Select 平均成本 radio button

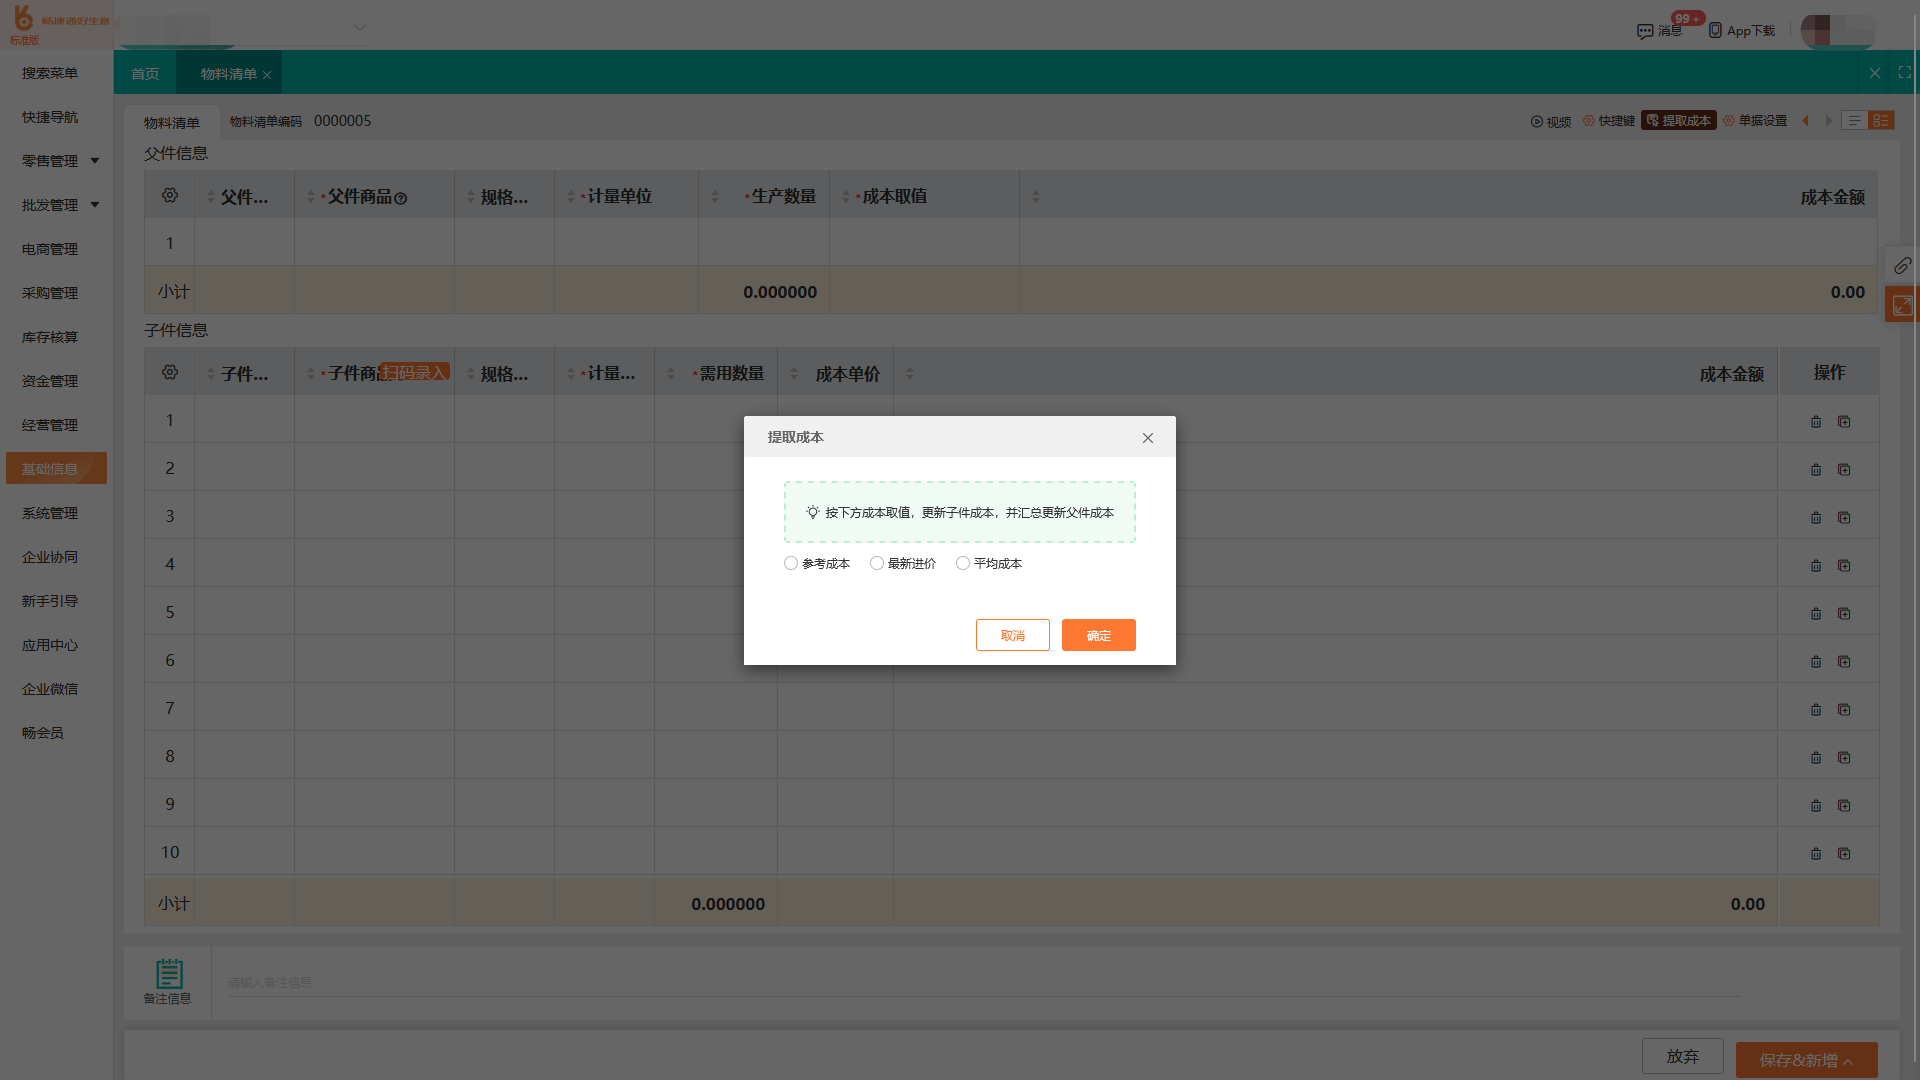click(963, 563)
